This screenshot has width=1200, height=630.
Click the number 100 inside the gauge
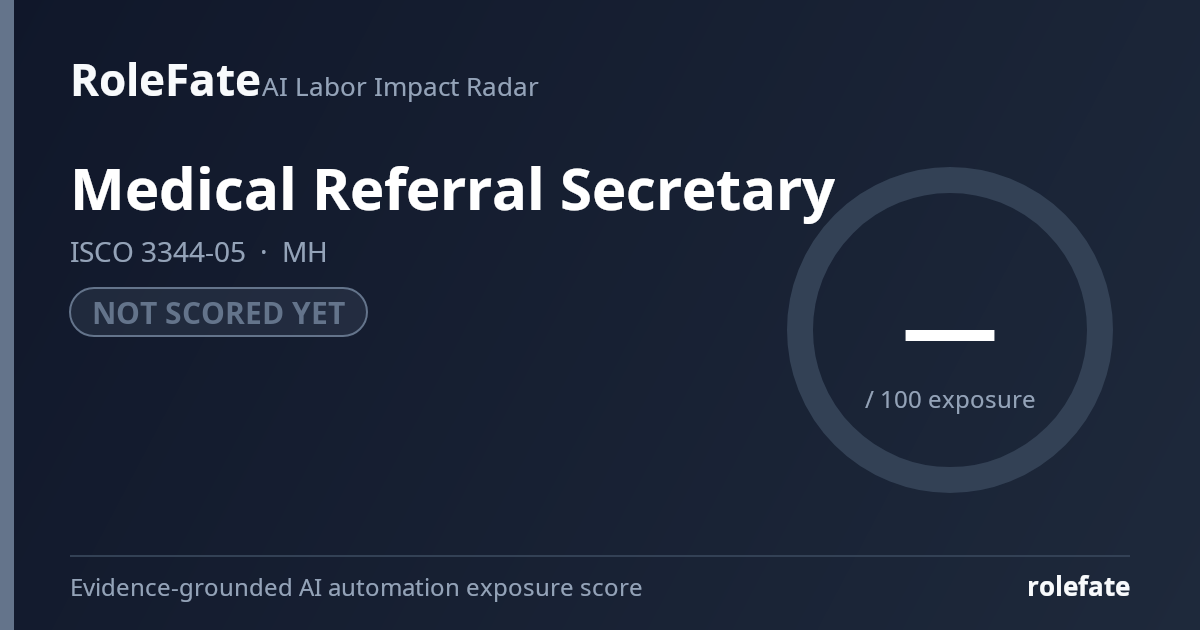click(901, 400)
